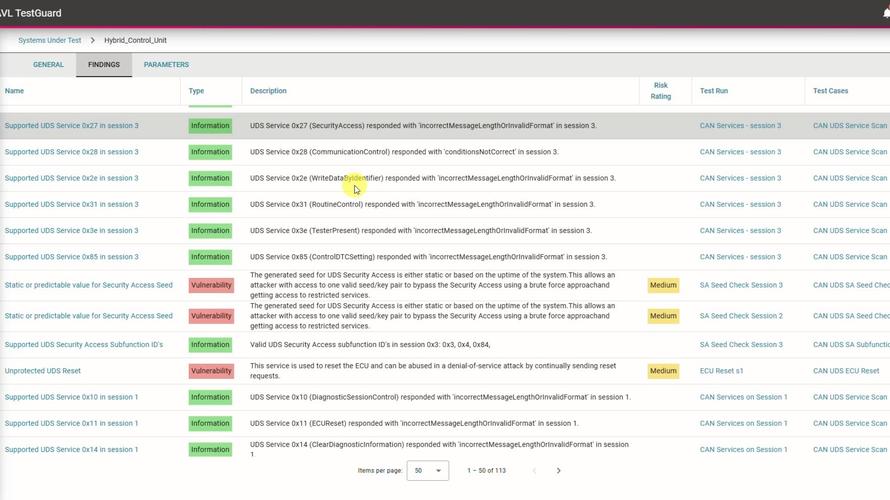Screen dimensions: 890x500
Task: Sort by the Type column header
Action: [196, 91]
